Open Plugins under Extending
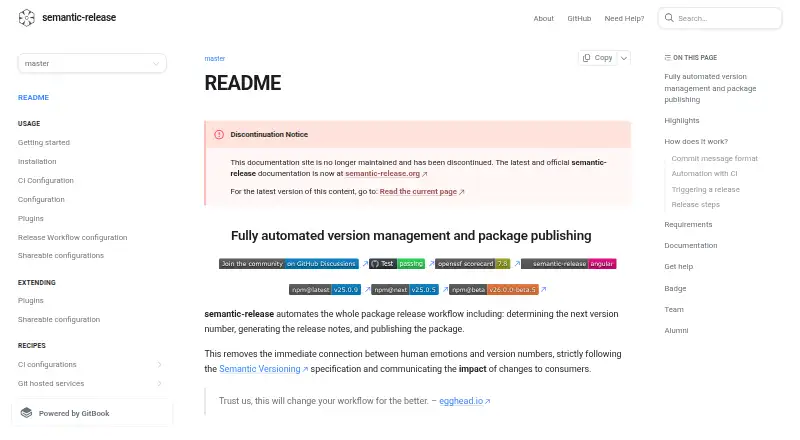This screenshot has height=440, width=800. pos(31,301)
